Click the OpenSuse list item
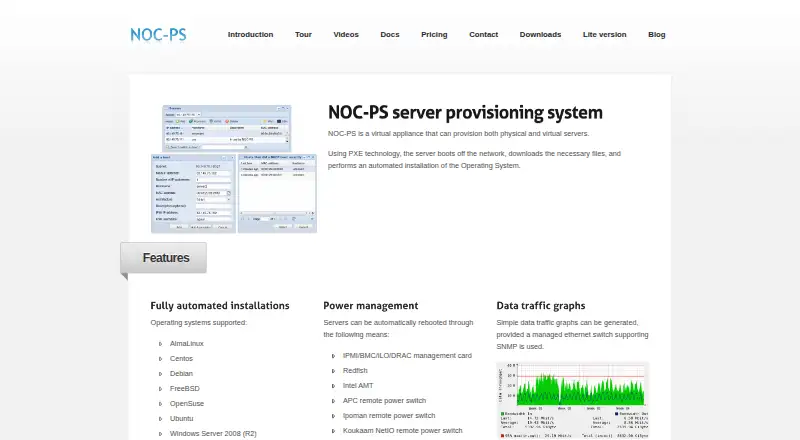Screen dimensions: 800x440 tap(187, 403)
